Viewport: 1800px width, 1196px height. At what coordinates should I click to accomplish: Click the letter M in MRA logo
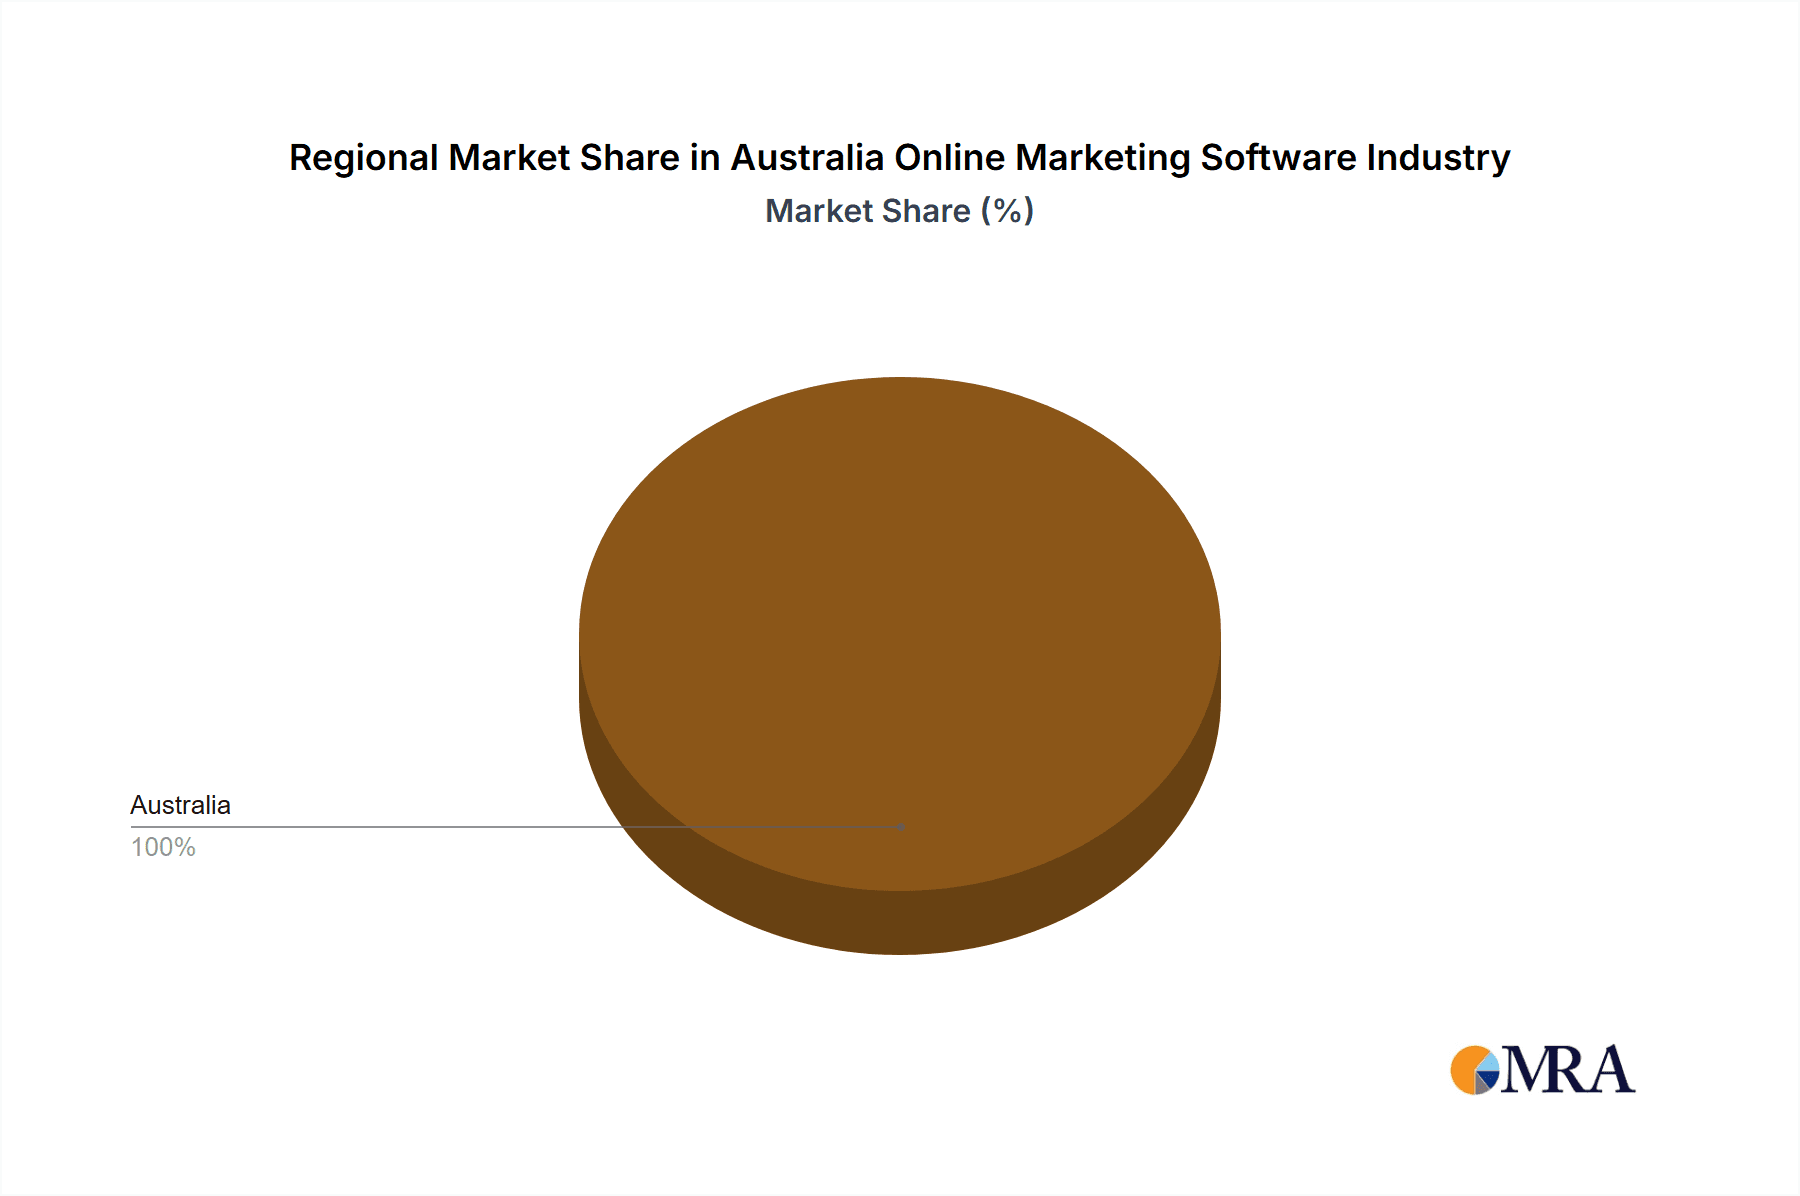(1525, 1071)
